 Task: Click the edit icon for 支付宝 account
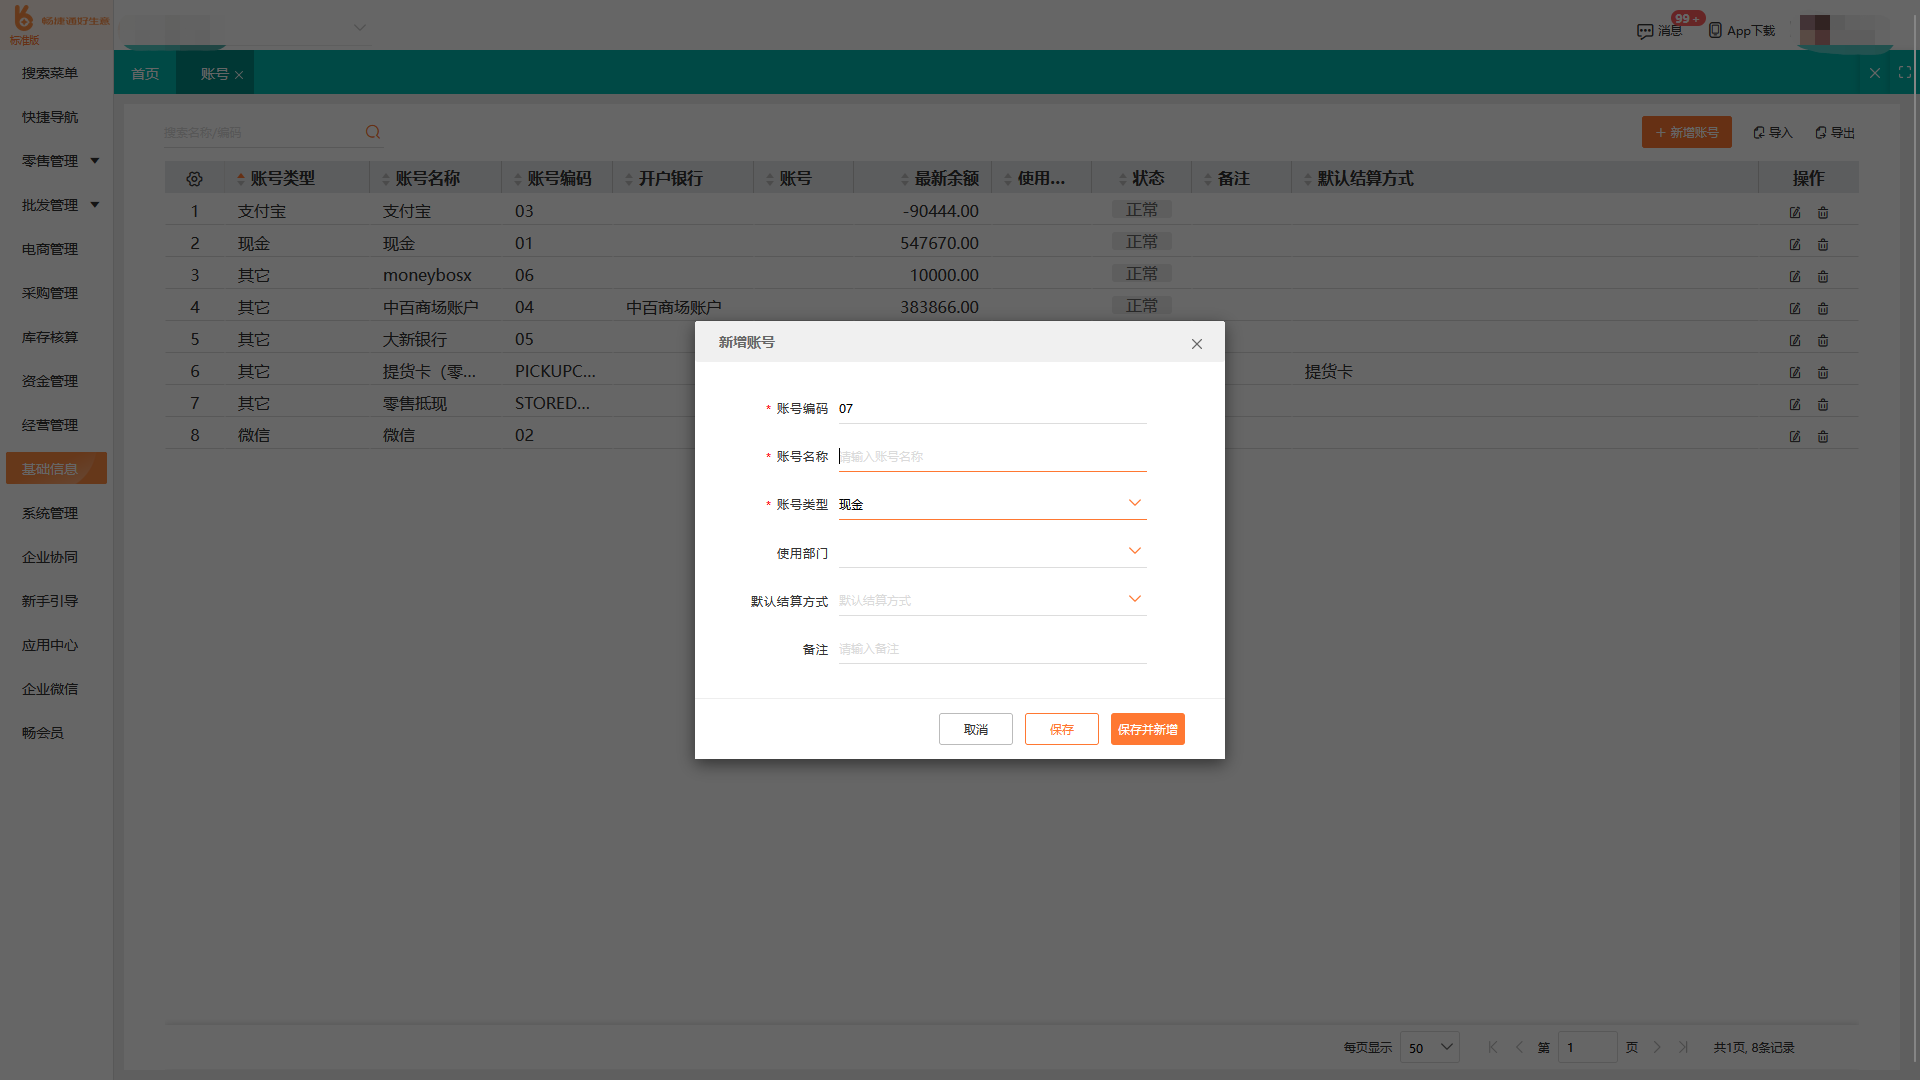[x=1796, y=212]
